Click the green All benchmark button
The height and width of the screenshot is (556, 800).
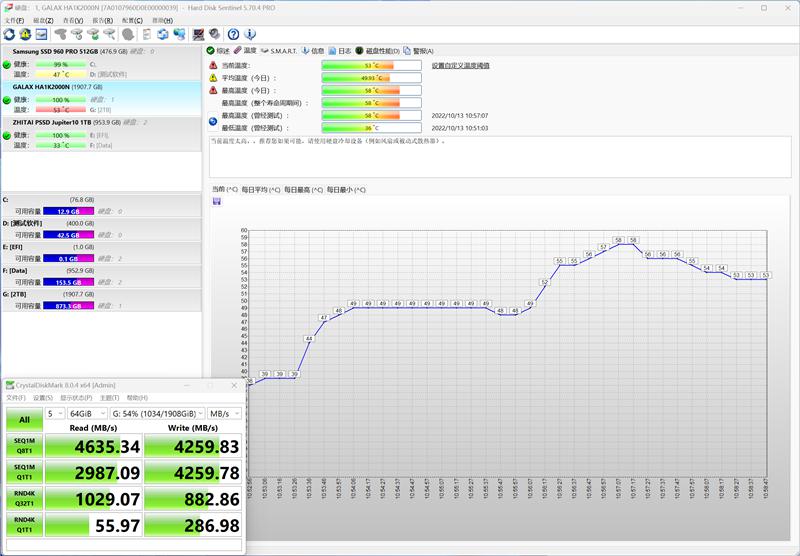[x=24, y=420]
